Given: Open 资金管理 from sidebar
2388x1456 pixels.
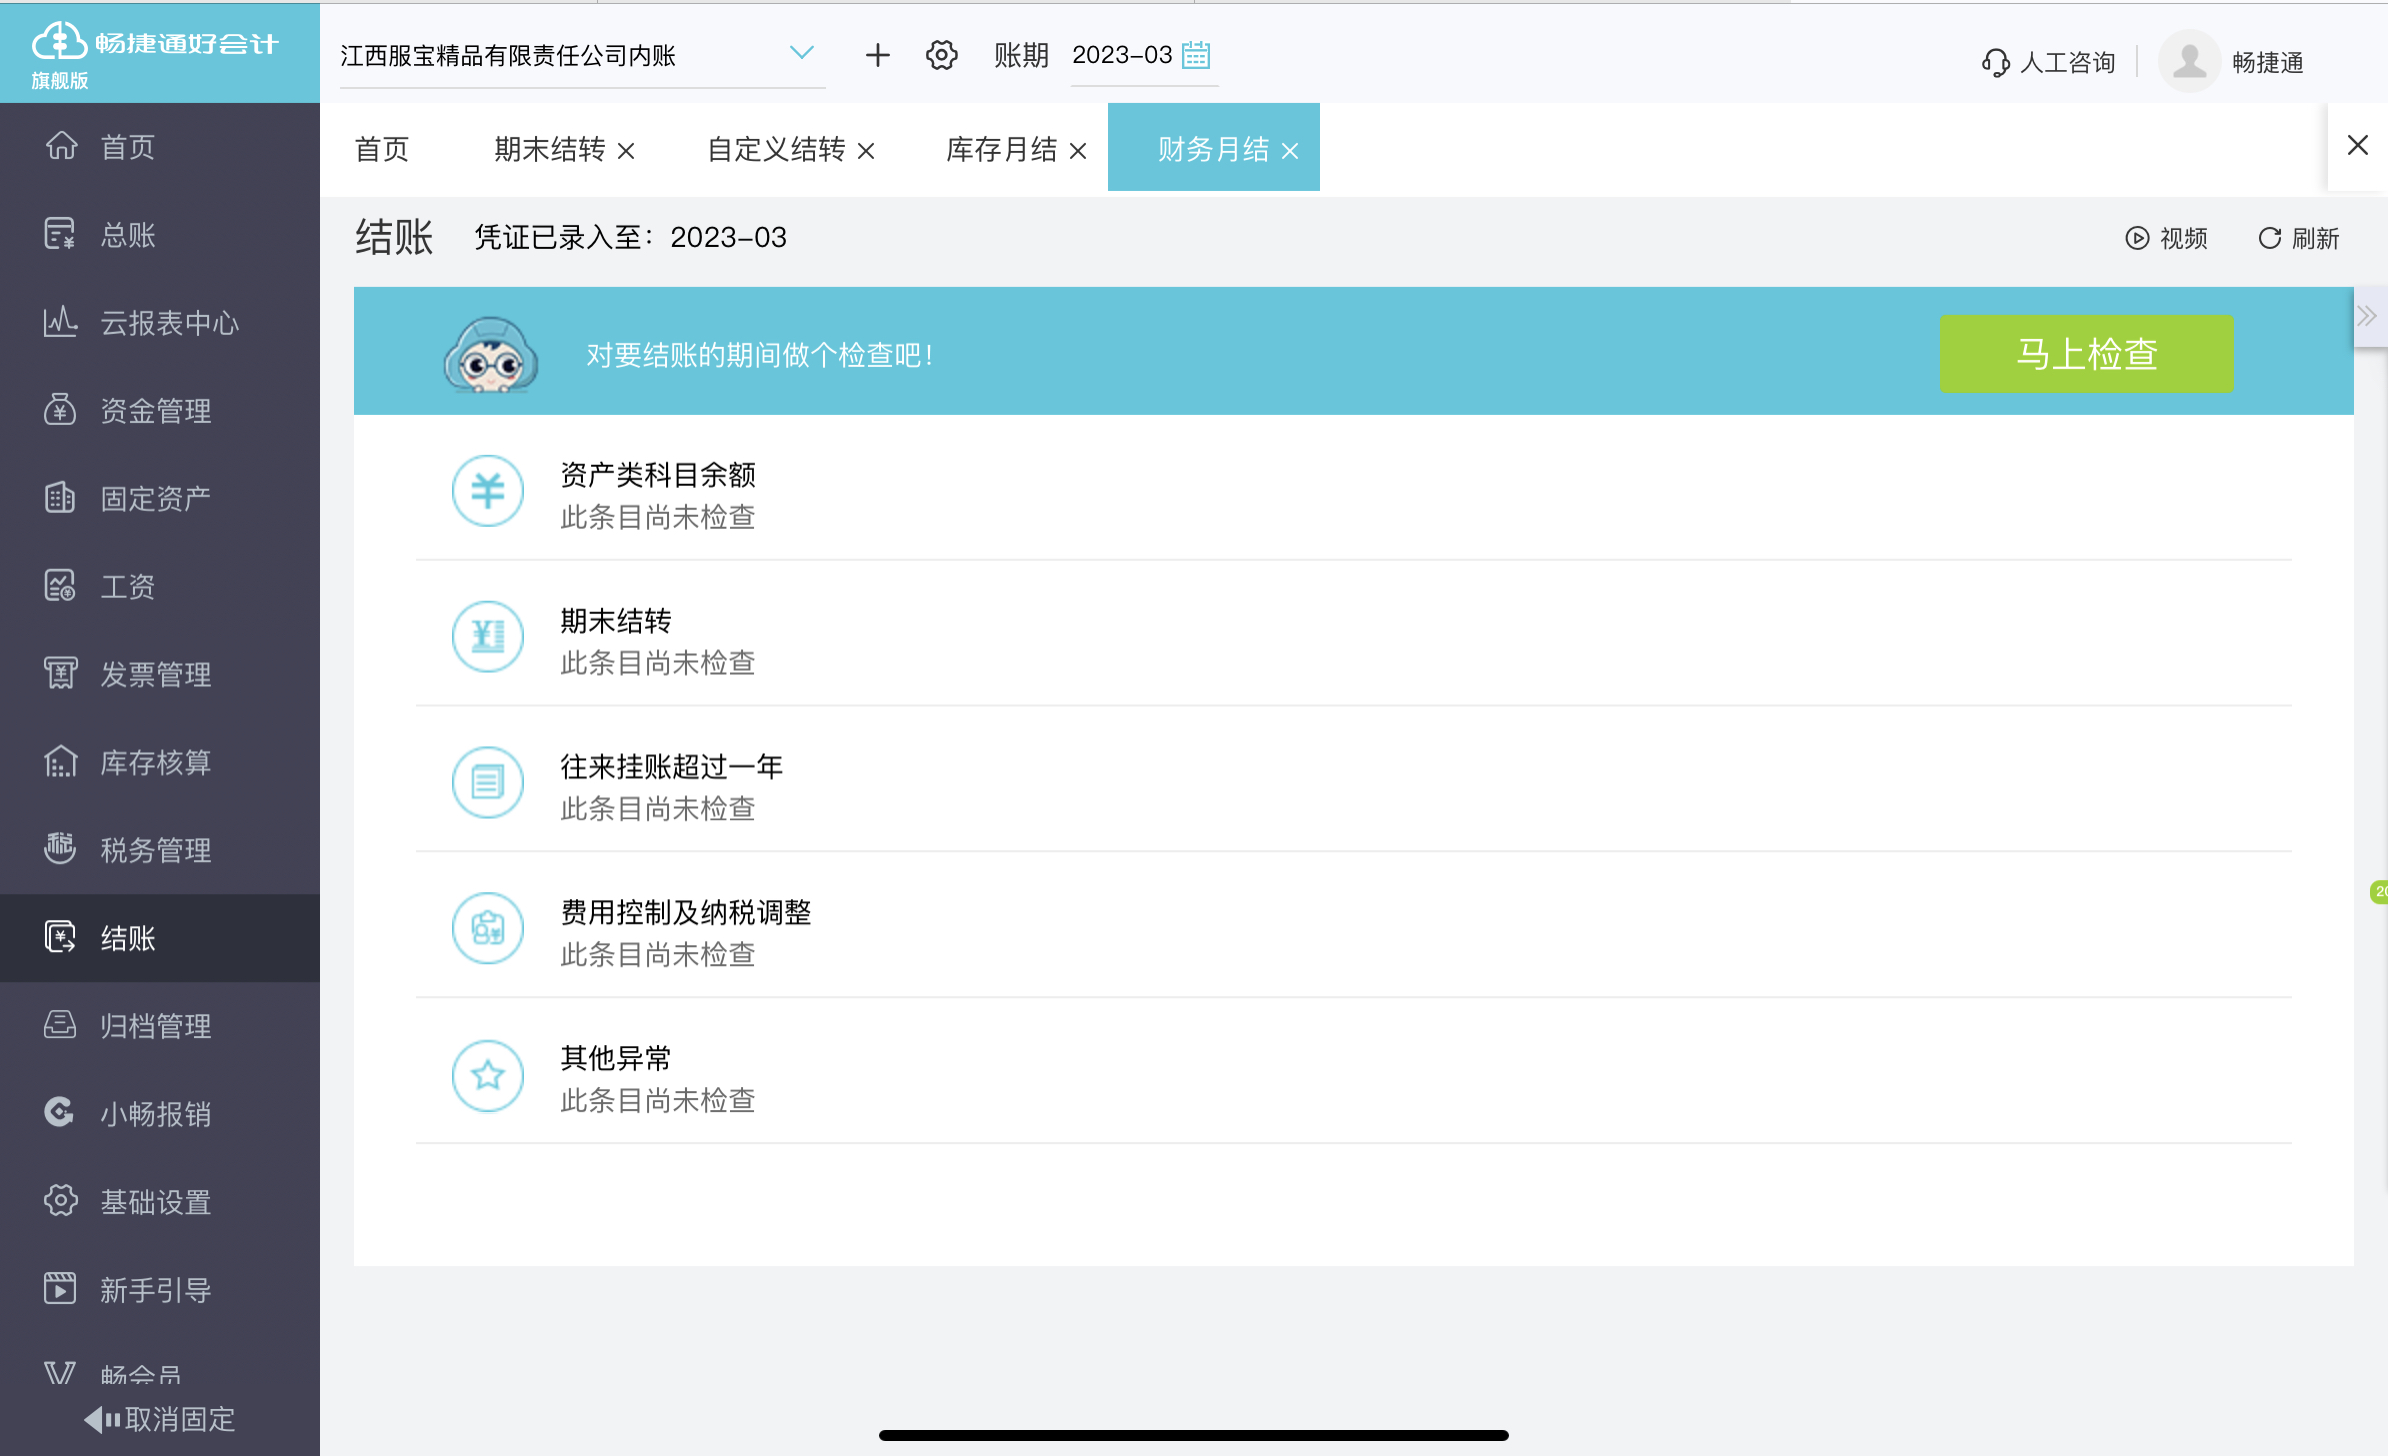Looking at the screenshot, I should [x=160, y=411].
